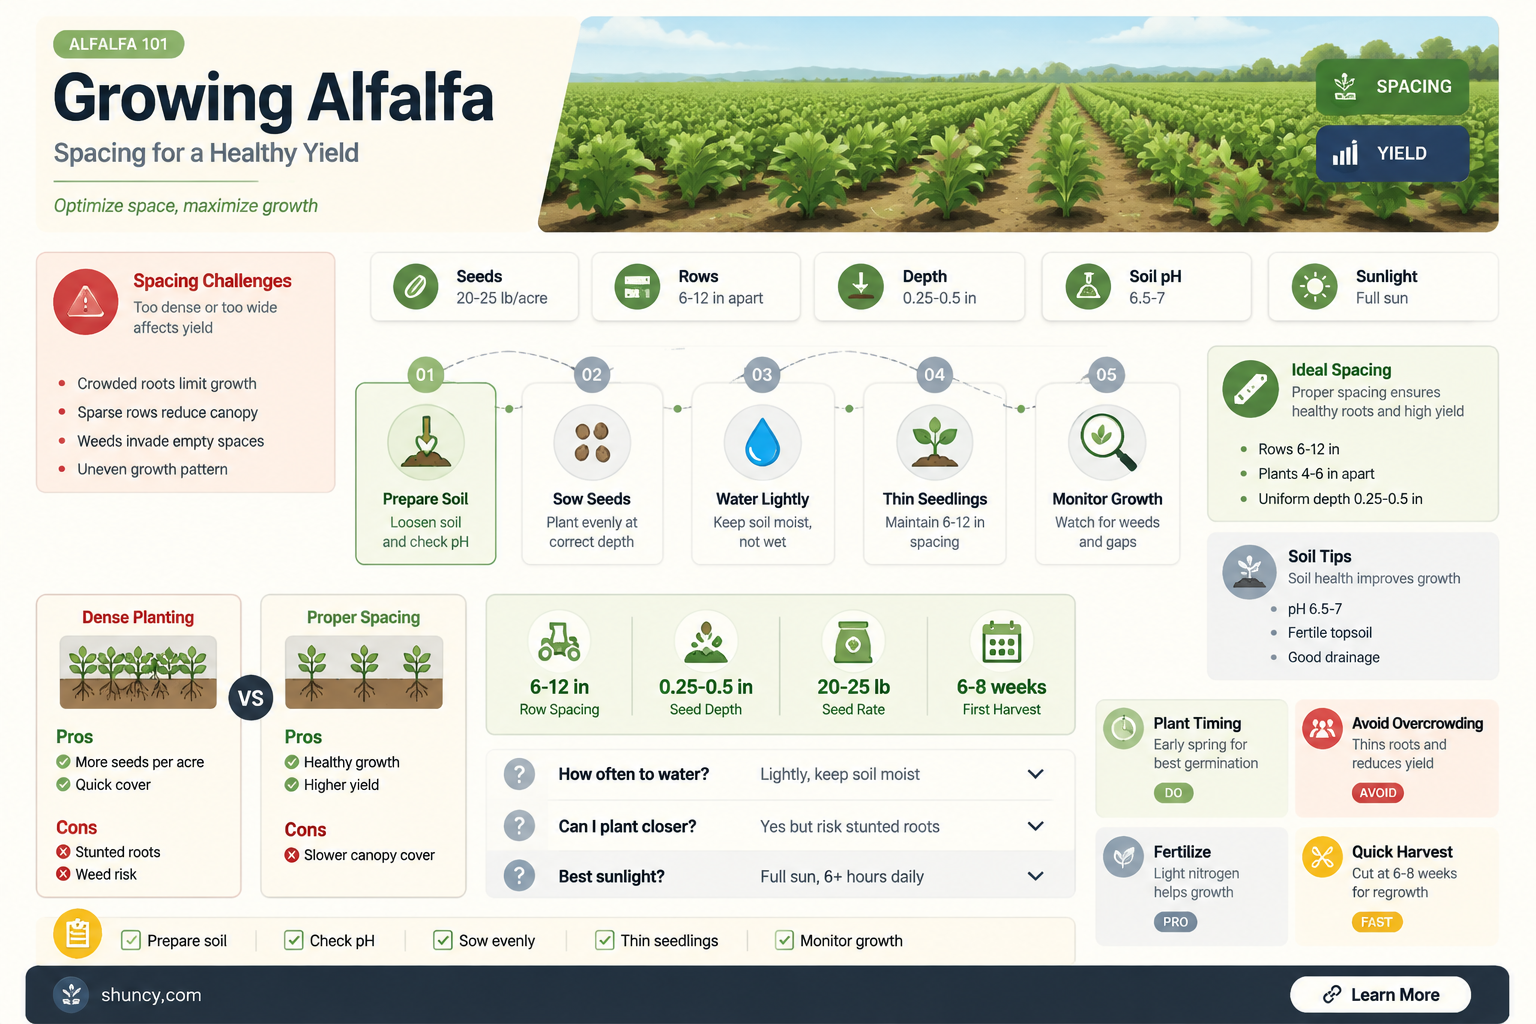Expand the 'How often to water?' answer
The image size is (1536, 1024).
[1036, 774]
